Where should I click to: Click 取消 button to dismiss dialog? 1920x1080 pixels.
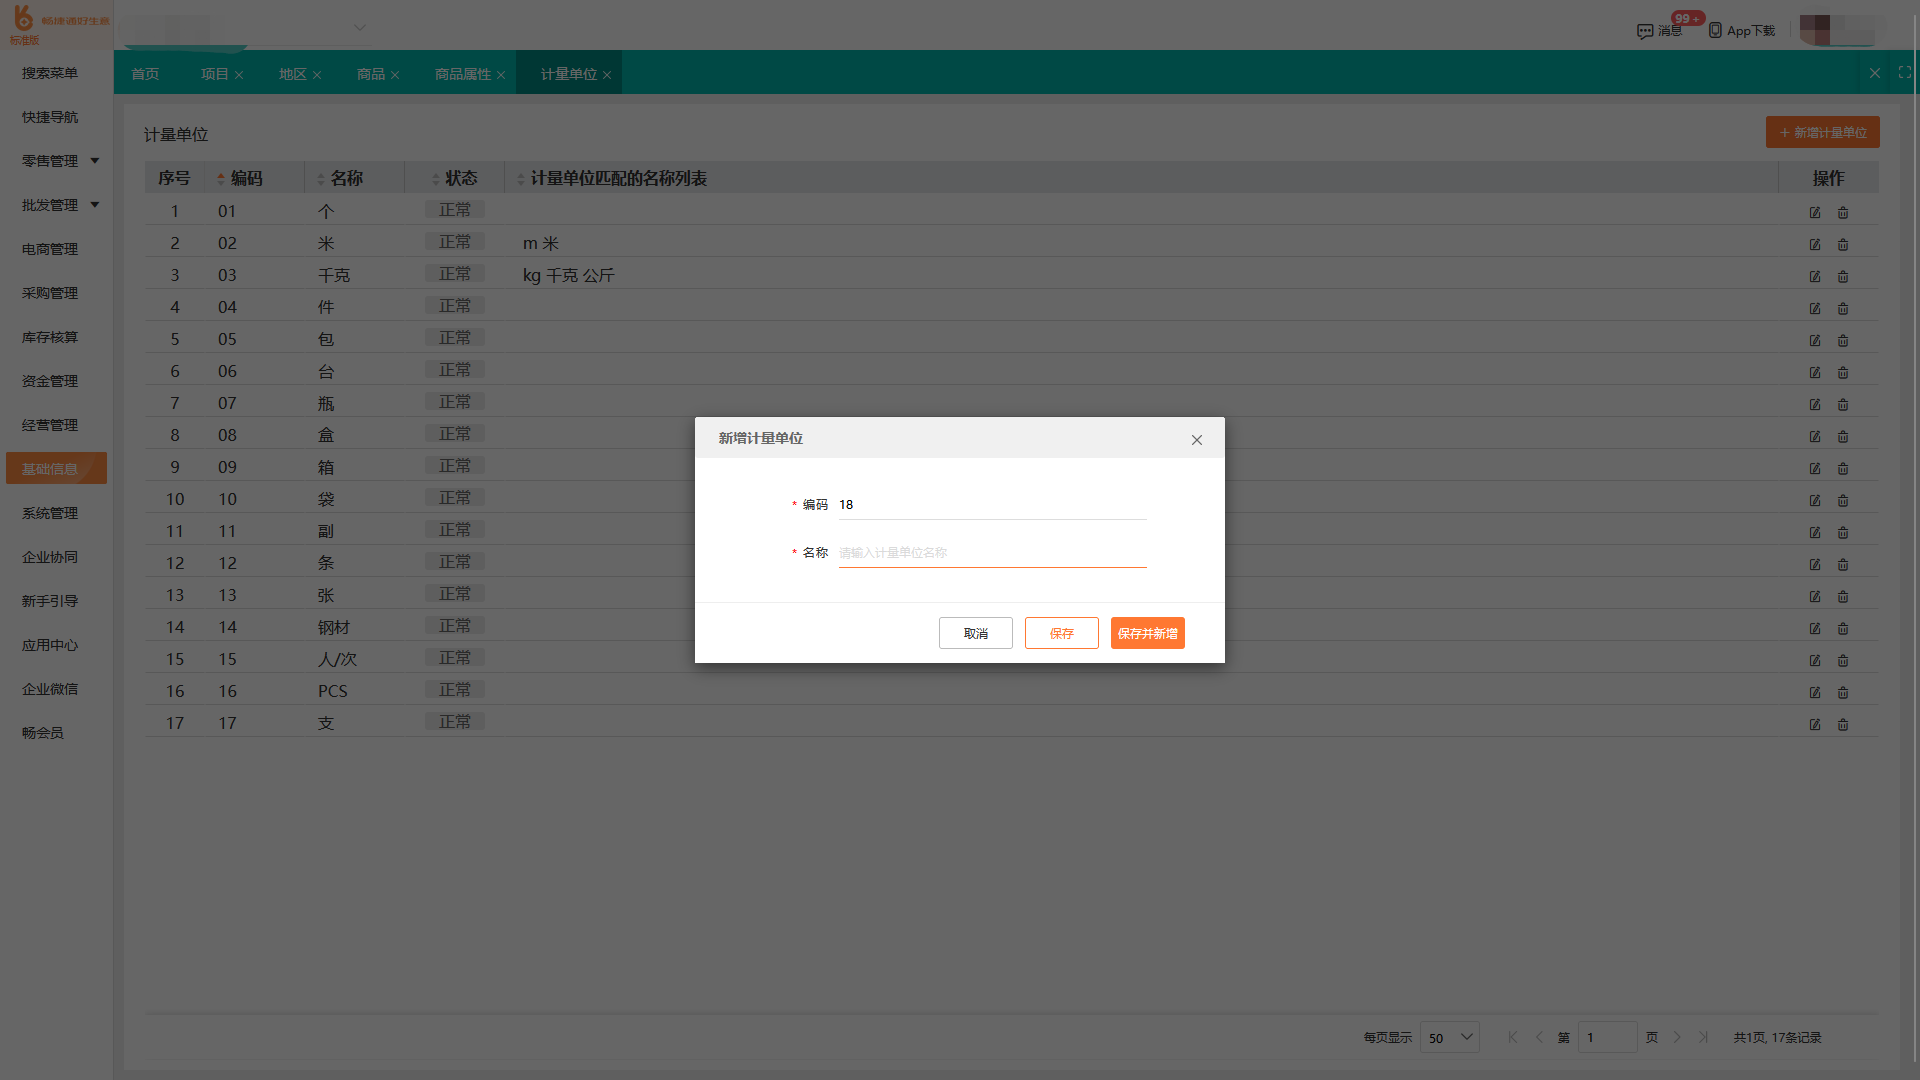(976, 633)
